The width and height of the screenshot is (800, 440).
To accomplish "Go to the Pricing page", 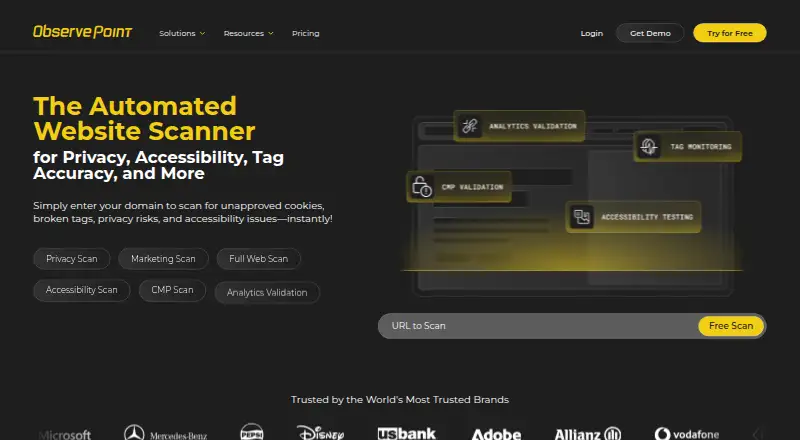I will (x=306, y=33).
